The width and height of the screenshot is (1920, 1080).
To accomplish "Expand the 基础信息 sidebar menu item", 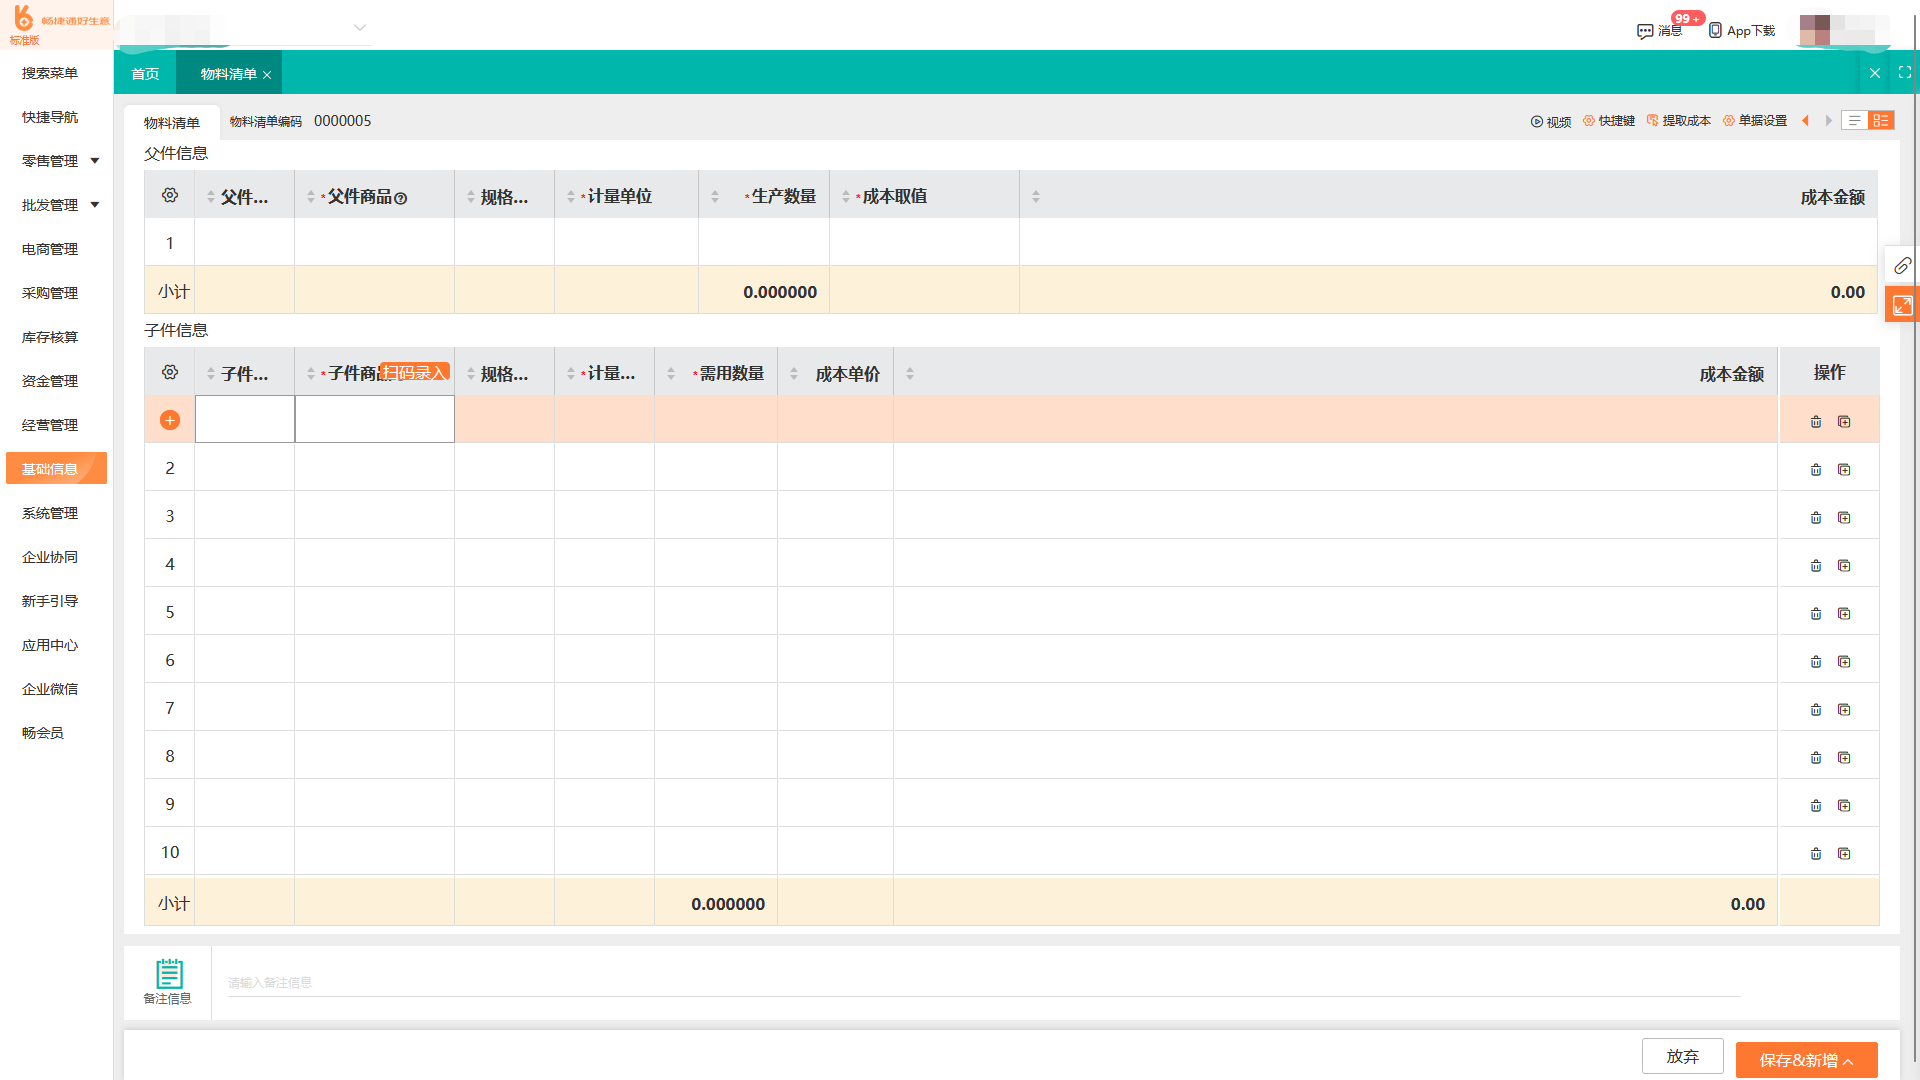I will pyautogui.click(x=53, y=468).
